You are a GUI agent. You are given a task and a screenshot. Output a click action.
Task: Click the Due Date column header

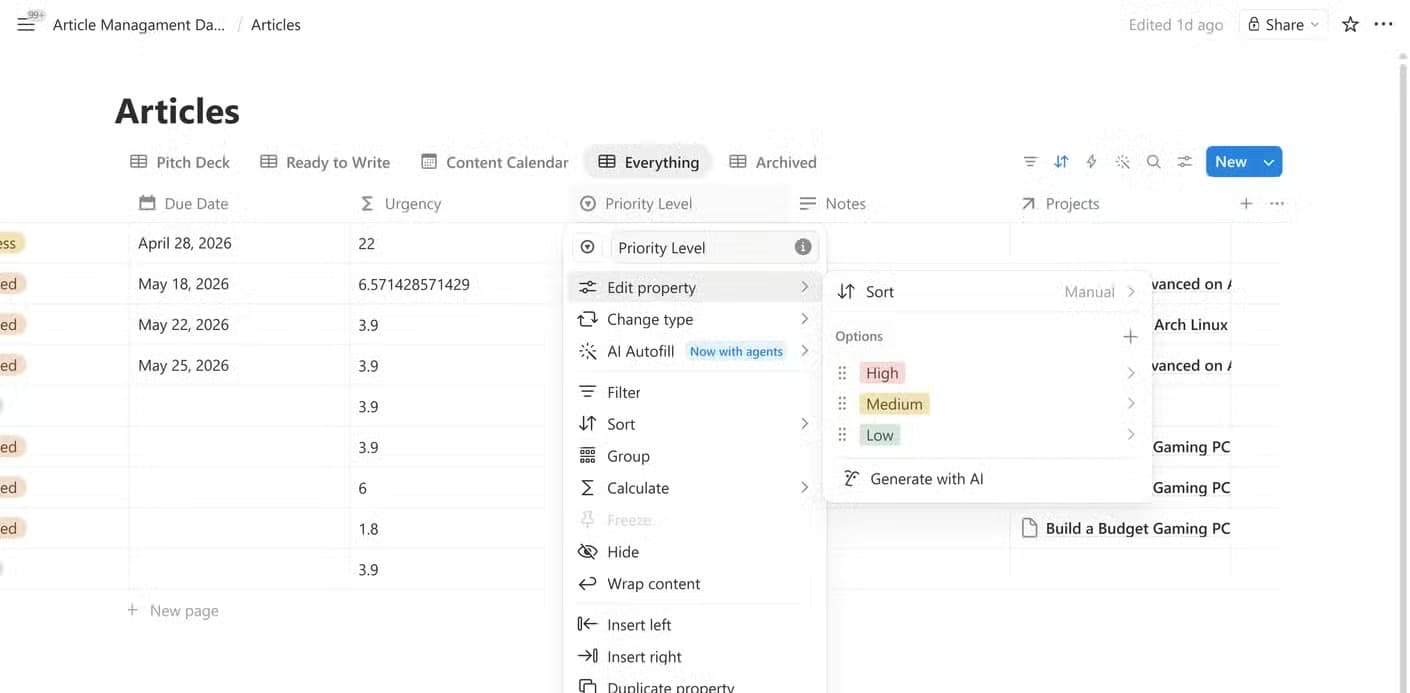240,203
